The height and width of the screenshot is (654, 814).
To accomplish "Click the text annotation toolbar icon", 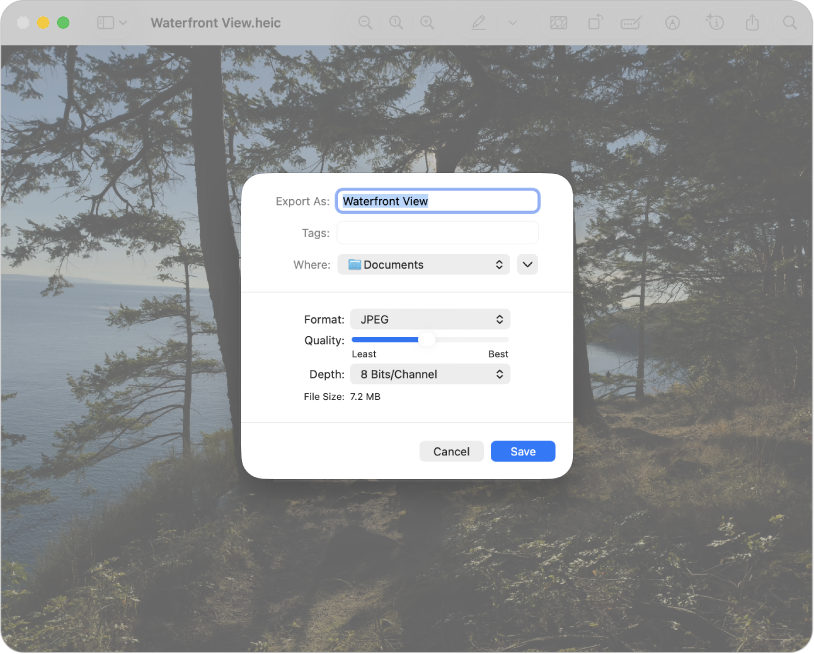I will click(x=631, y=22).
